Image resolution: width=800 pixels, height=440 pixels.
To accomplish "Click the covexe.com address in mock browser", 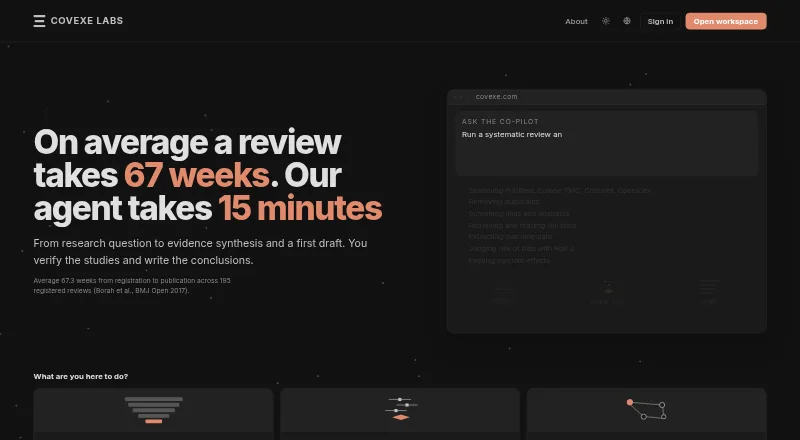I will pos(496,96).
